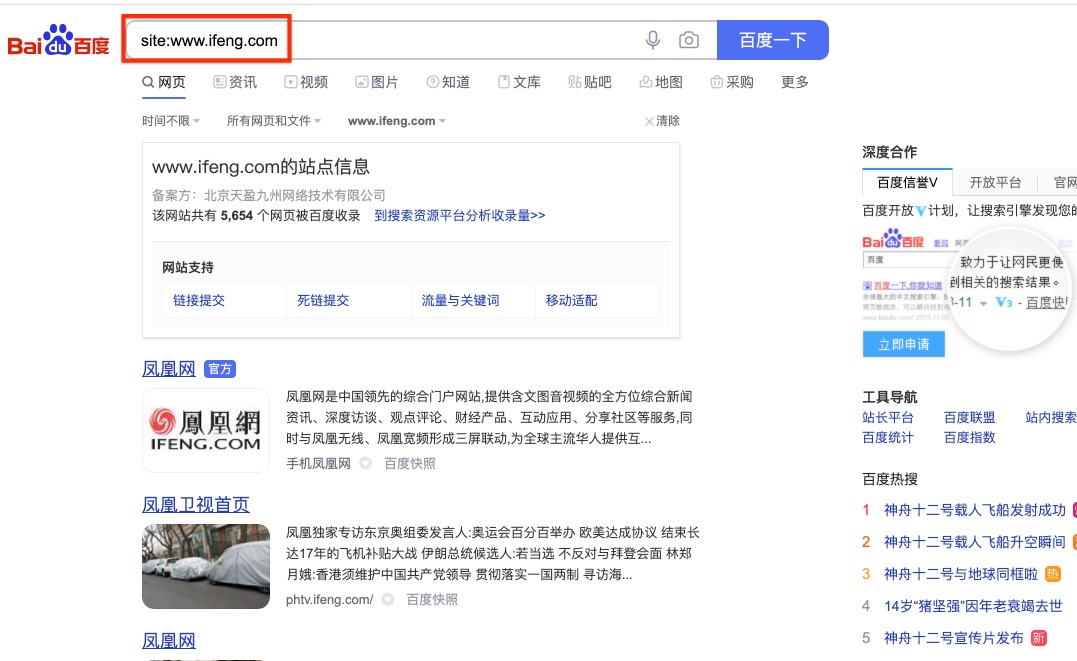
Task: Open the www.ifeng.com site filter dropdown
Action: pyautogui.click(x=396, y=121)
